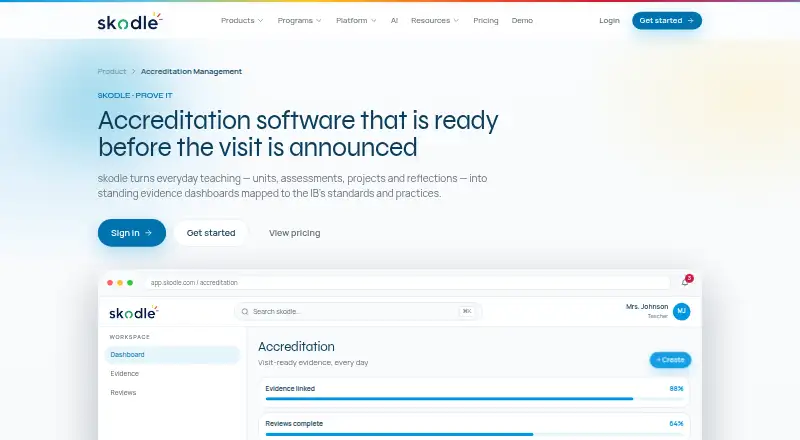Click the 64% value
The width and height of the screenshot is (800, 440).
676,424
